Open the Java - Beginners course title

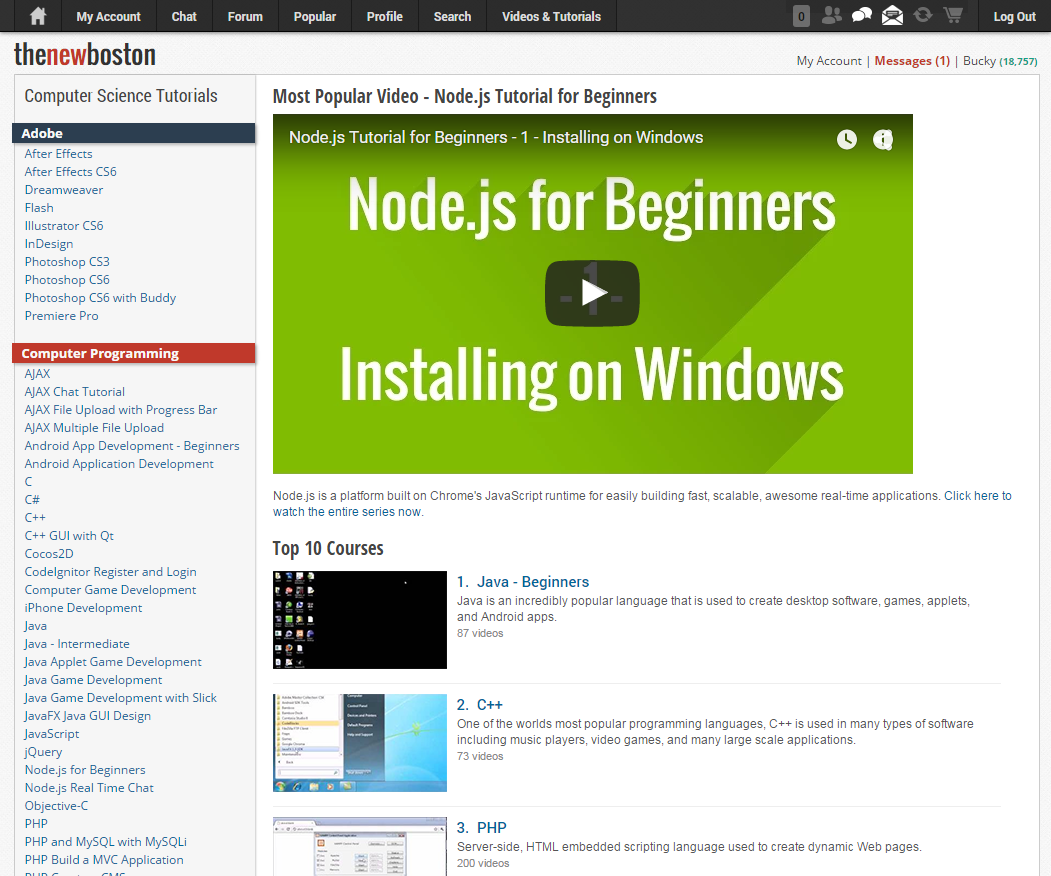pos(532,582)
